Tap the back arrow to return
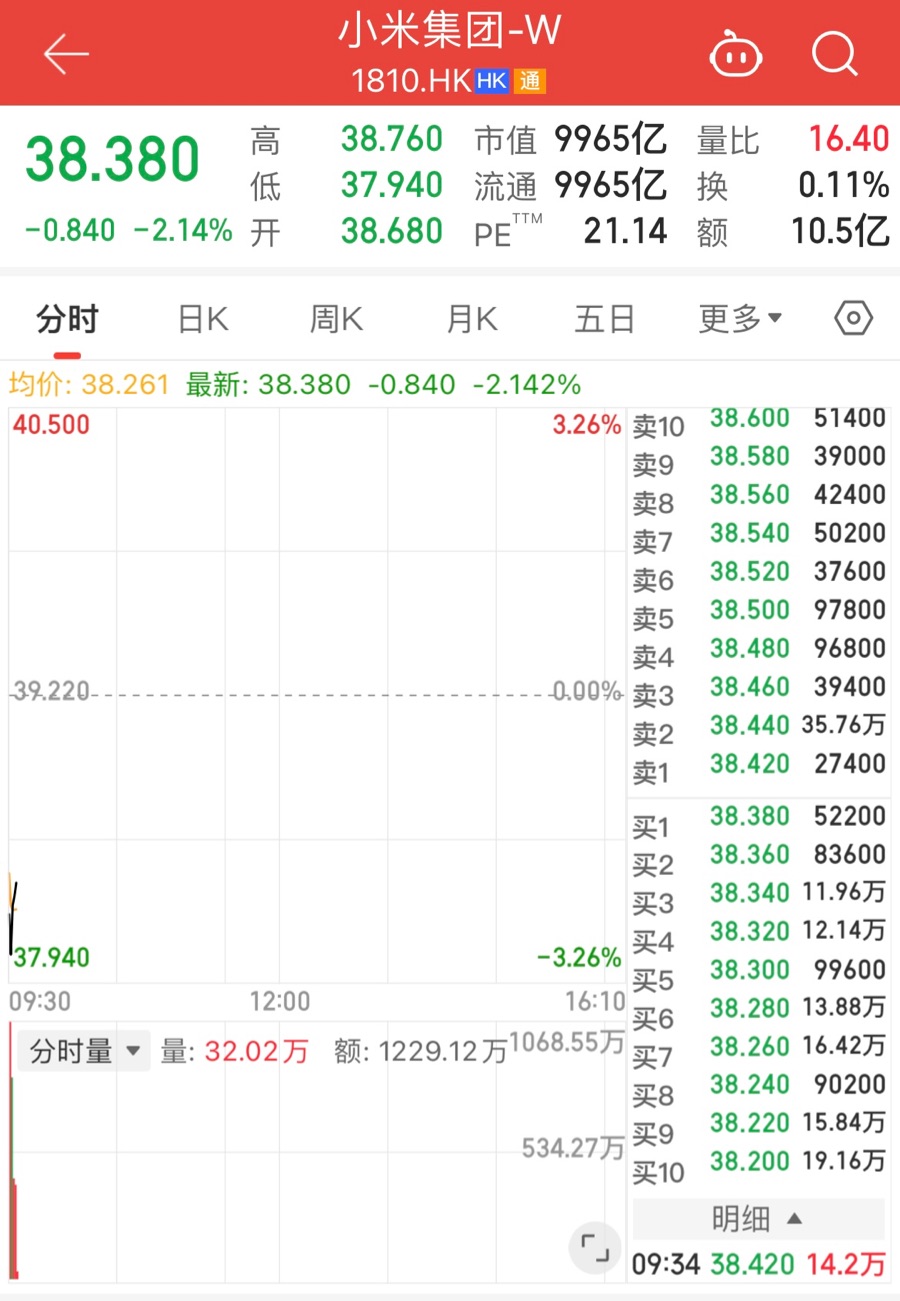This screenshot has width=900, height=1301. click(x=64, y=55)
